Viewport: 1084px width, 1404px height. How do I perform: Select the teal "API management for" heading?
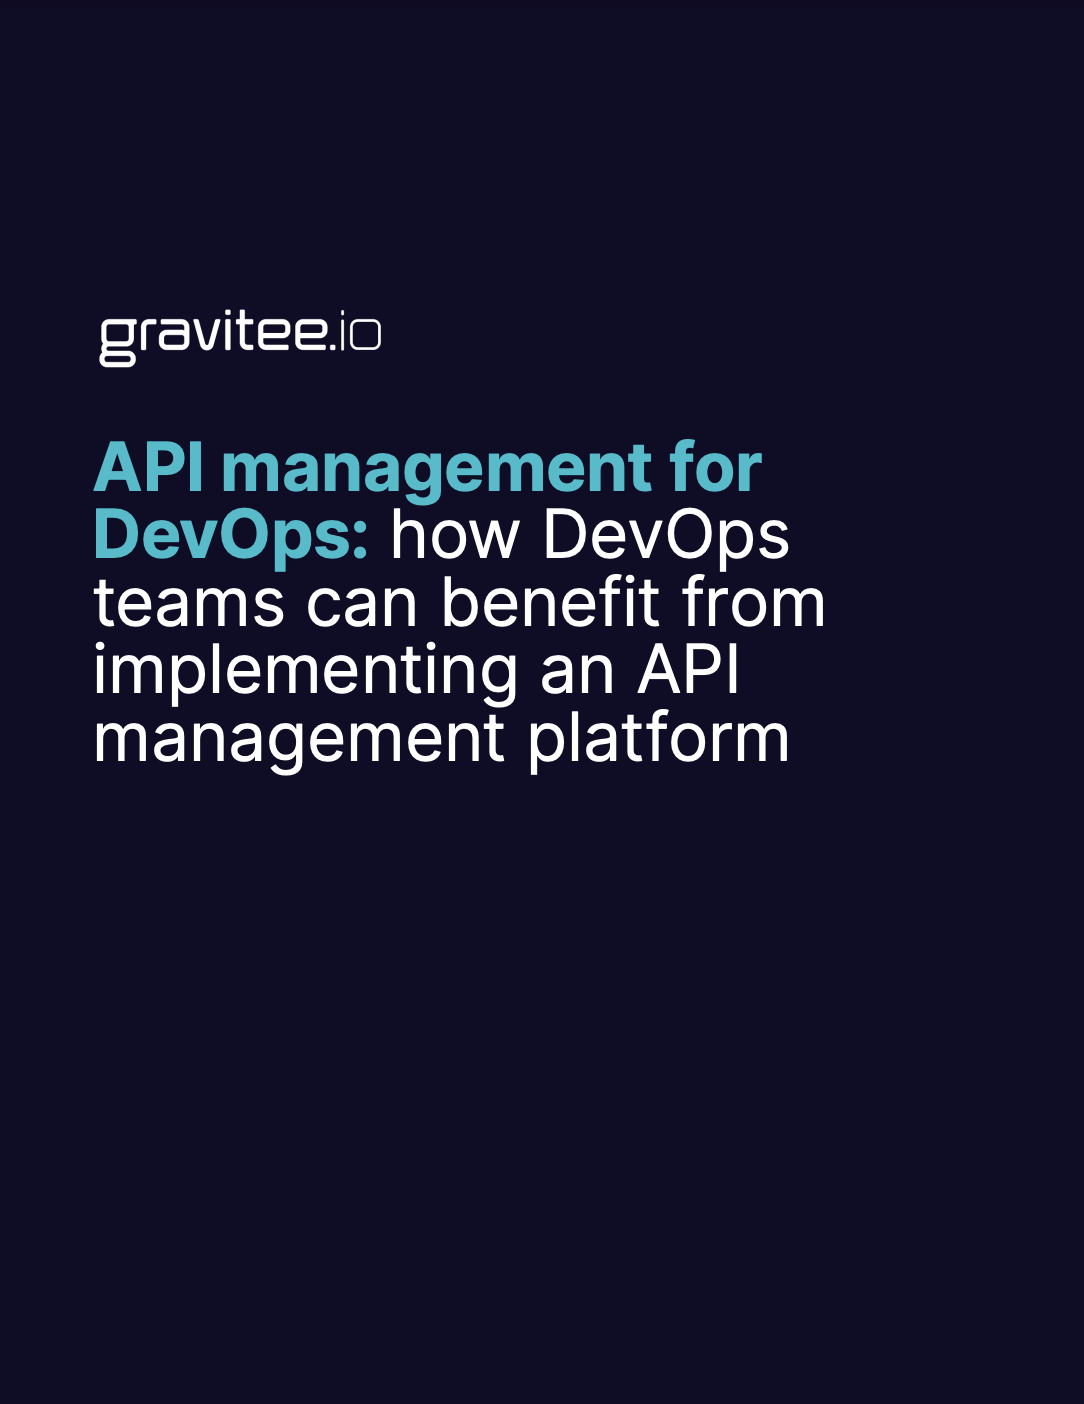tap(428, 466)
